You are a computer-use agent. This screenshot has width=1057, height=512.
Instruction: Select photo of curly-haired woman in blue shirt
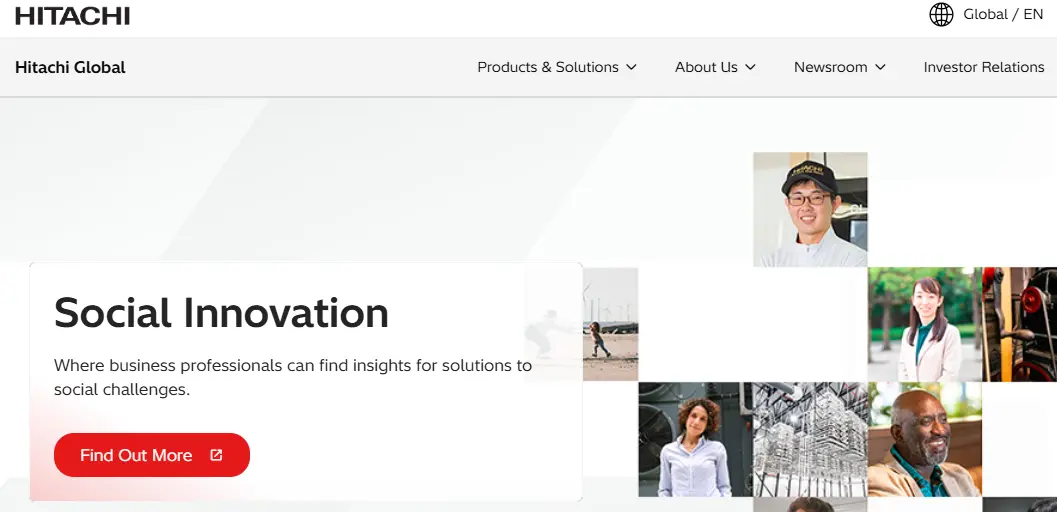[x=695, y=439]
